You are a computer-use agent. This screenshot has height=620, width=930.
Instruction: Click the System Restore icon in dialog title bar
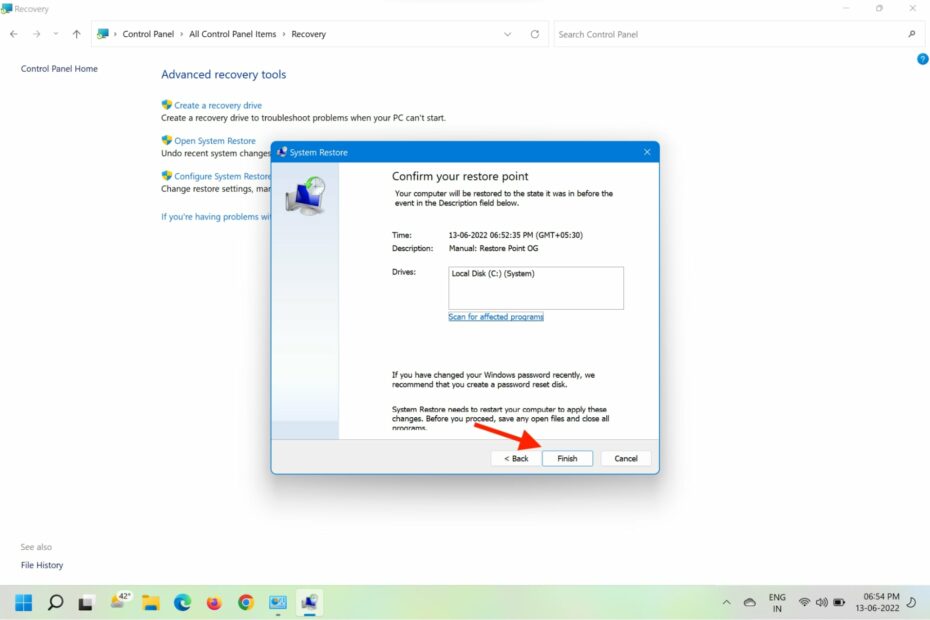[x=282, y=151]
